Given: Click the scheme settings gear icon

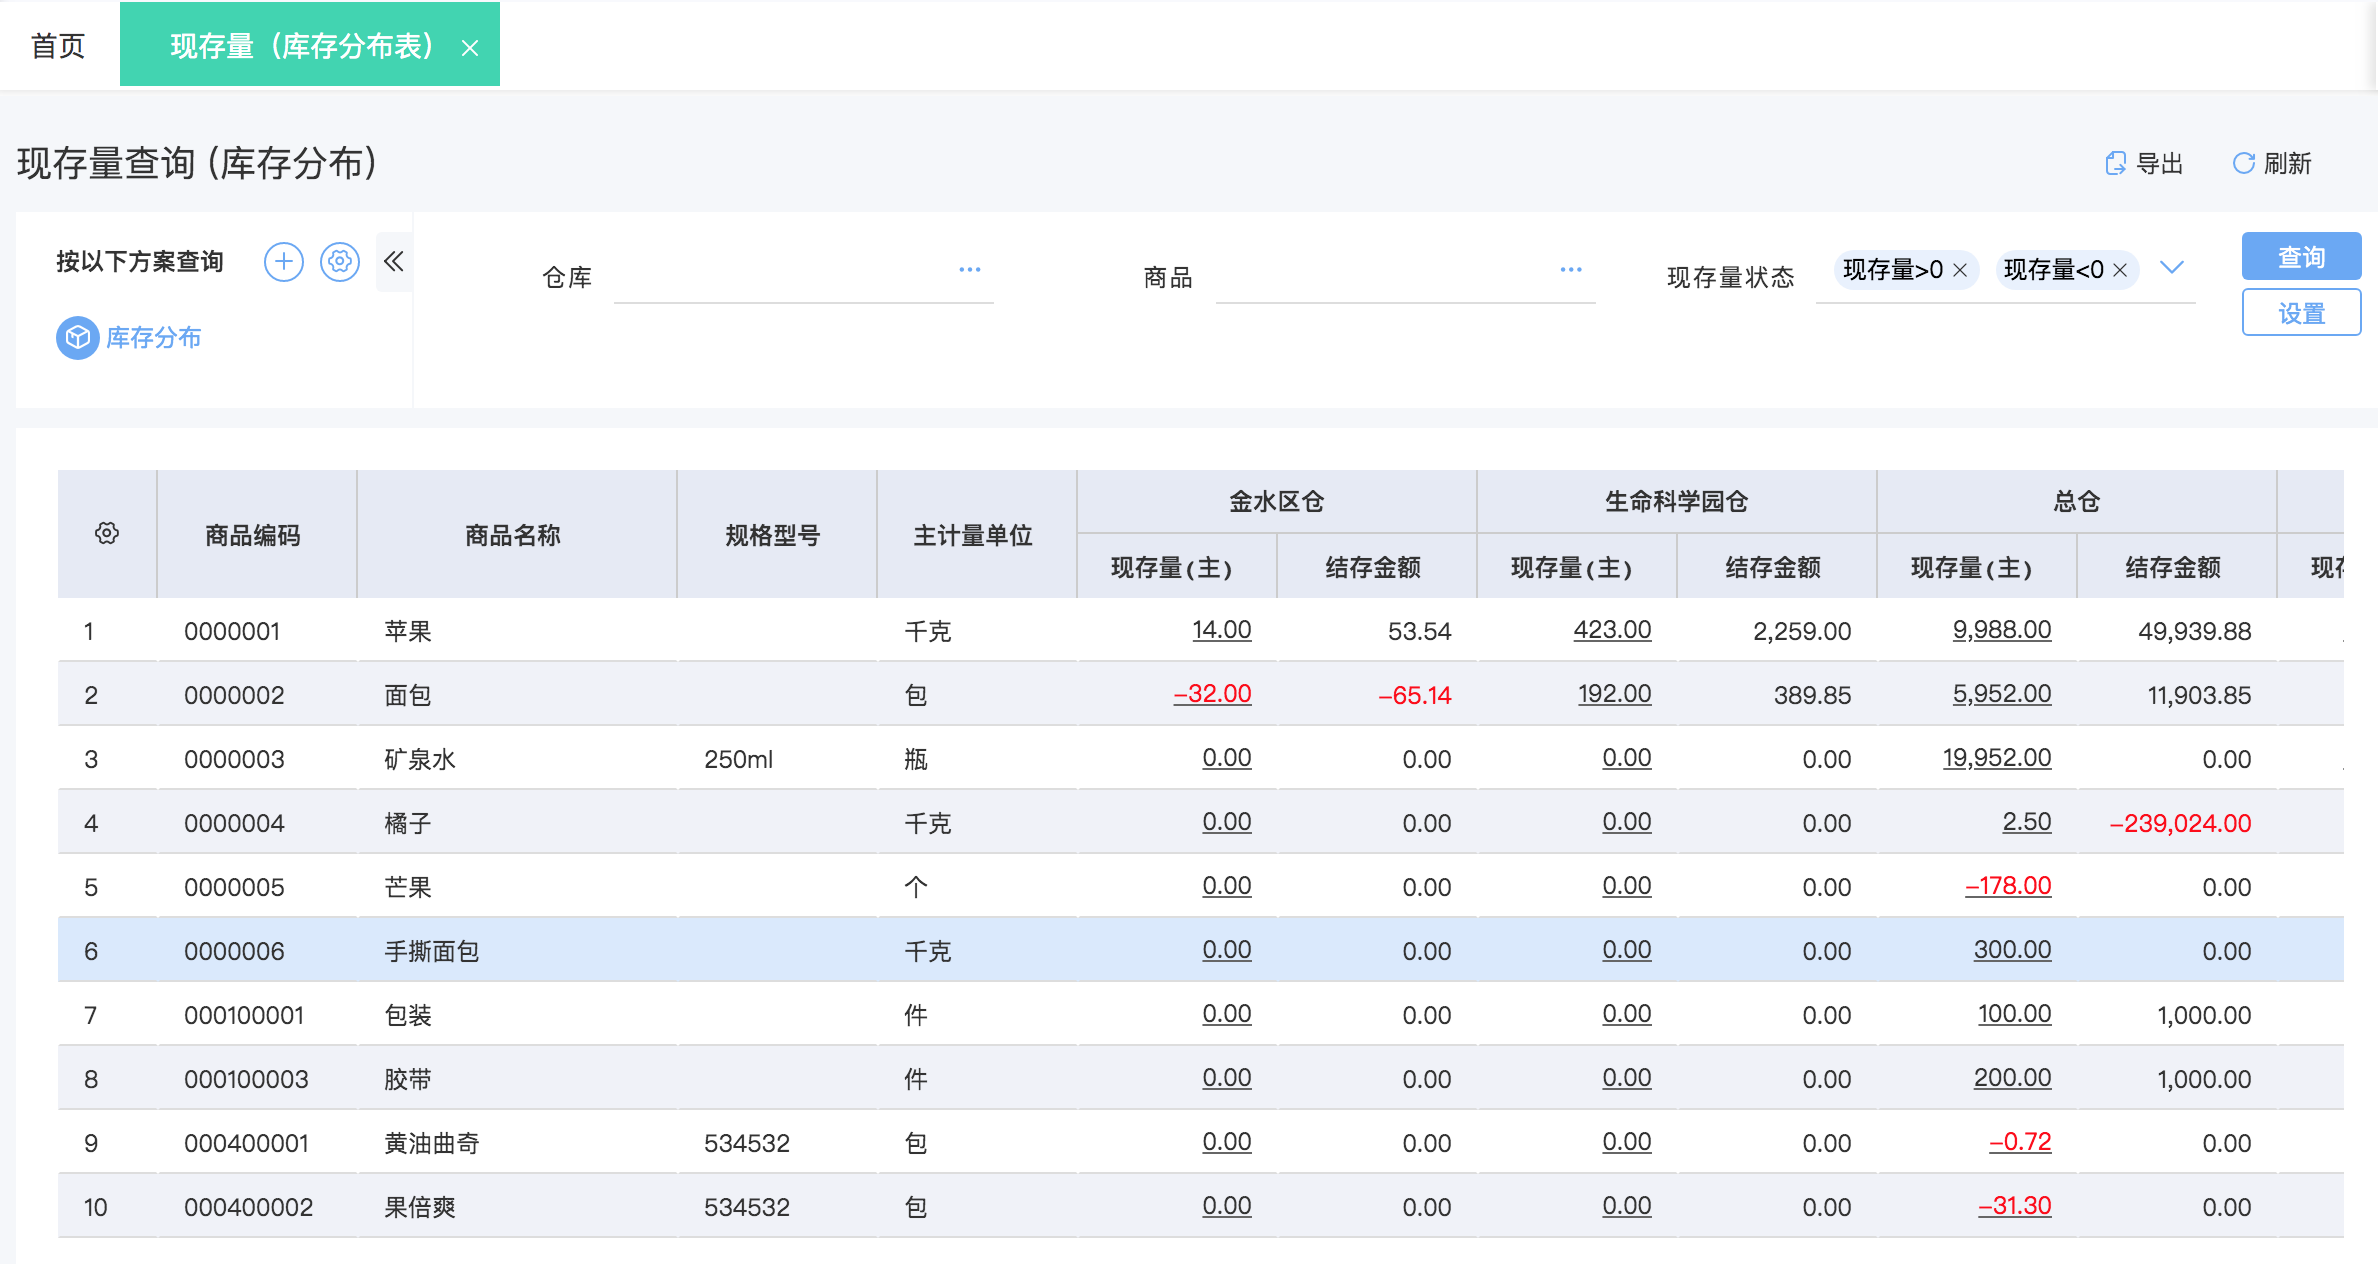Looking at the screenshot, I should point(338,263).
